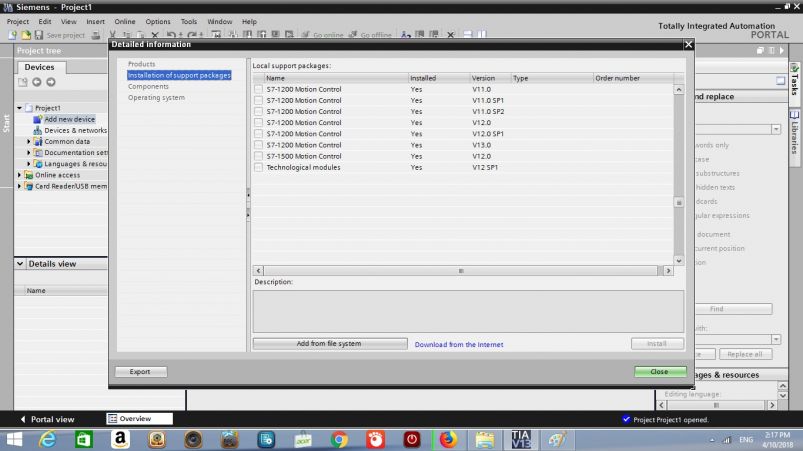Click the package list horizontal scrollbar
803x451 pixels.
tap(460, 271)
